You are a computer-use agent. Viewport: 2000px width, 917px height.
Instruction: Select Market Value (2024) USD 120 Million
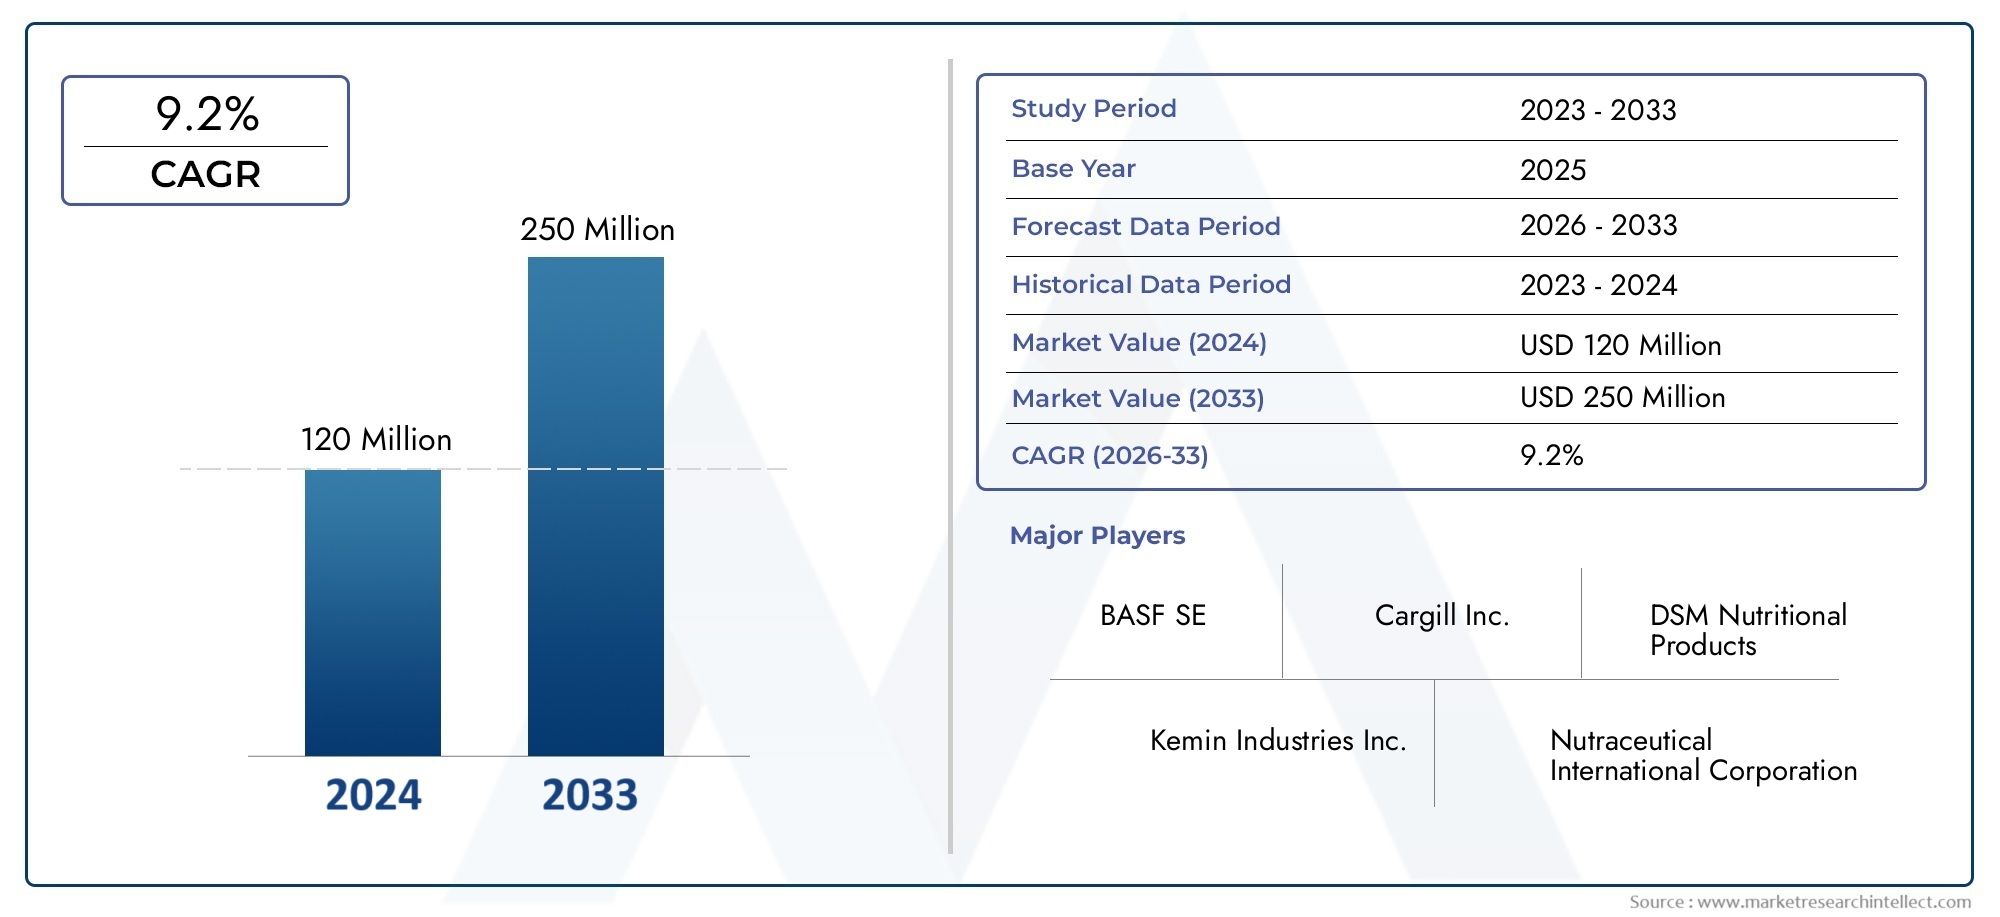(1621, 345)
